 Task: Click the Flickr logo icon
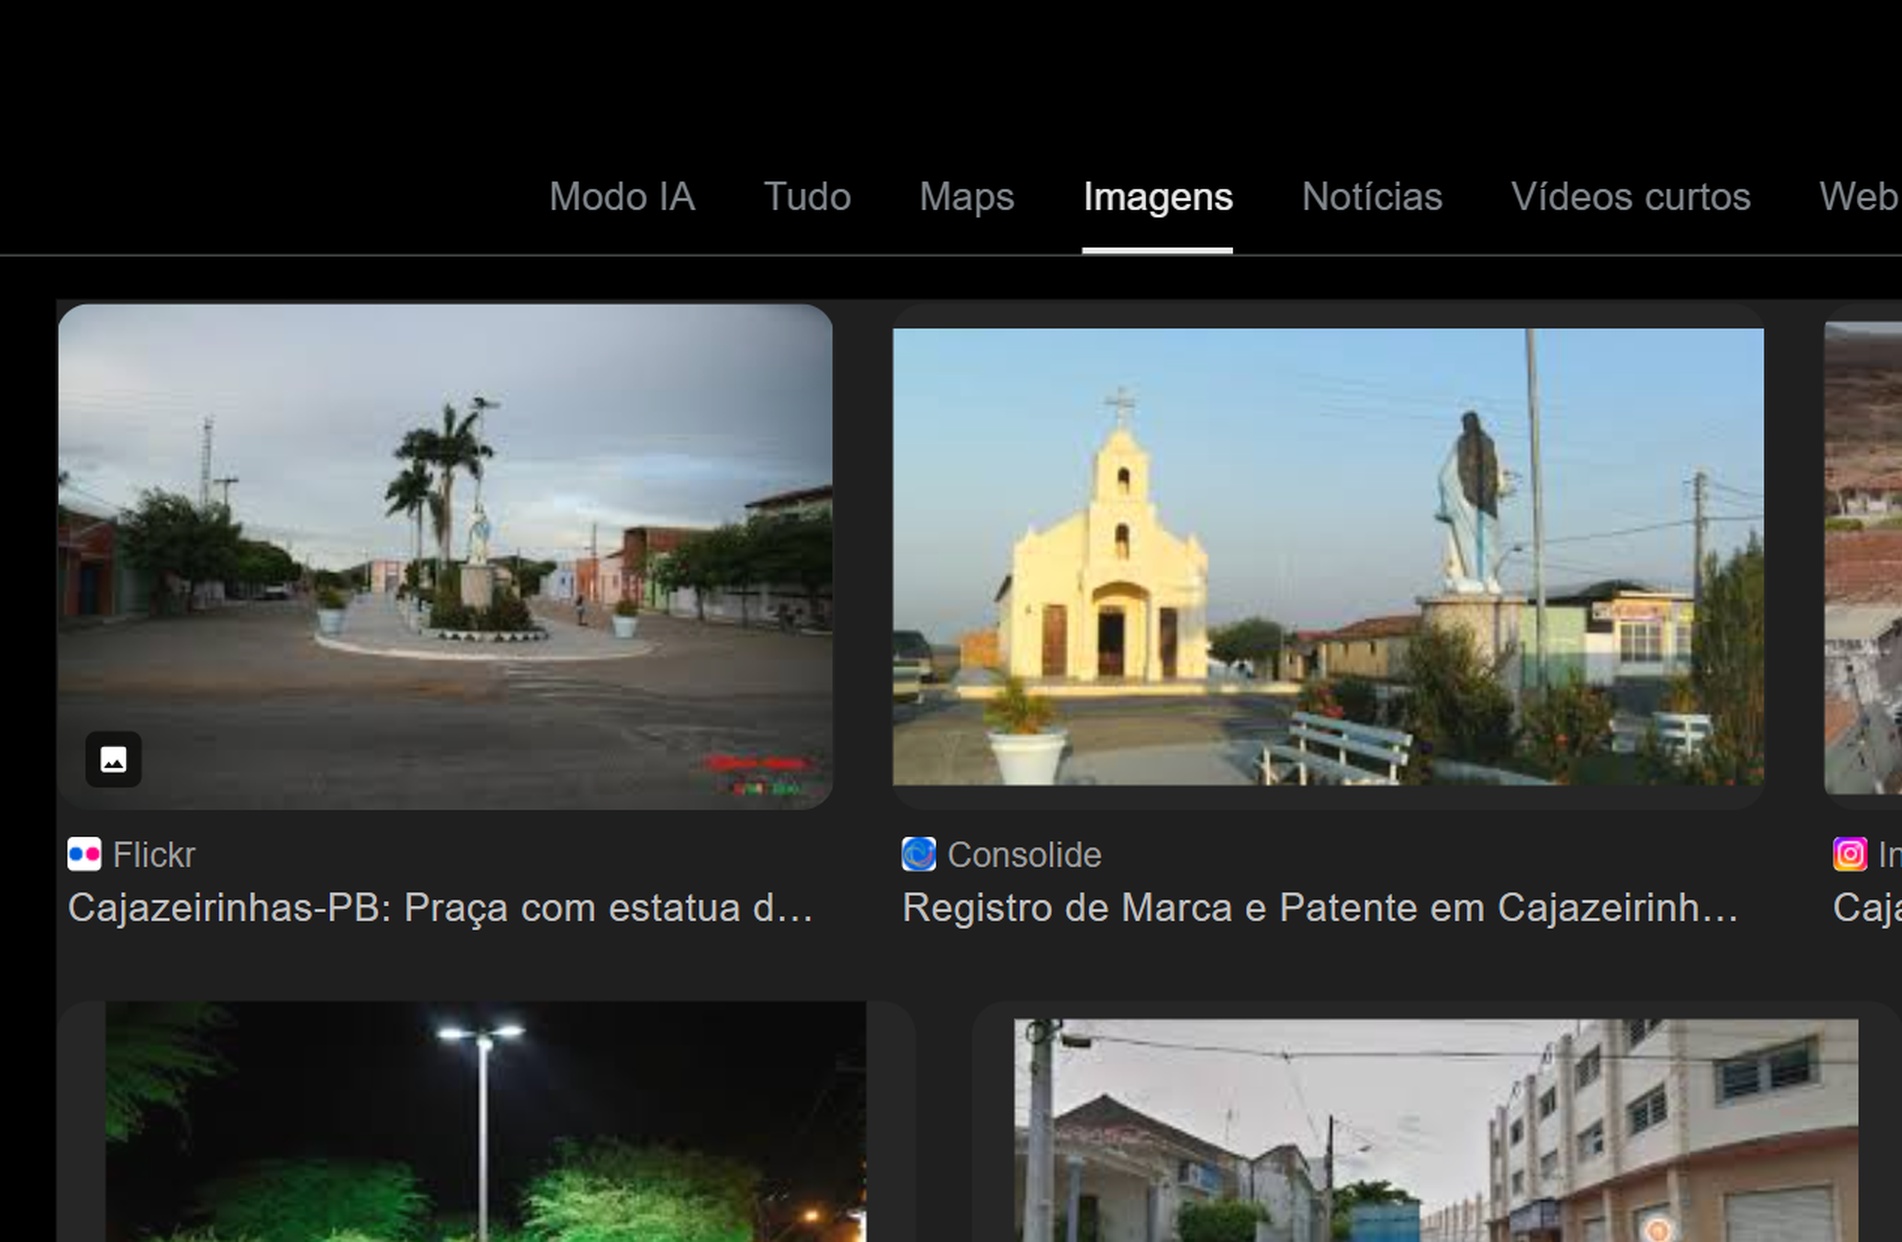(84, 855)
